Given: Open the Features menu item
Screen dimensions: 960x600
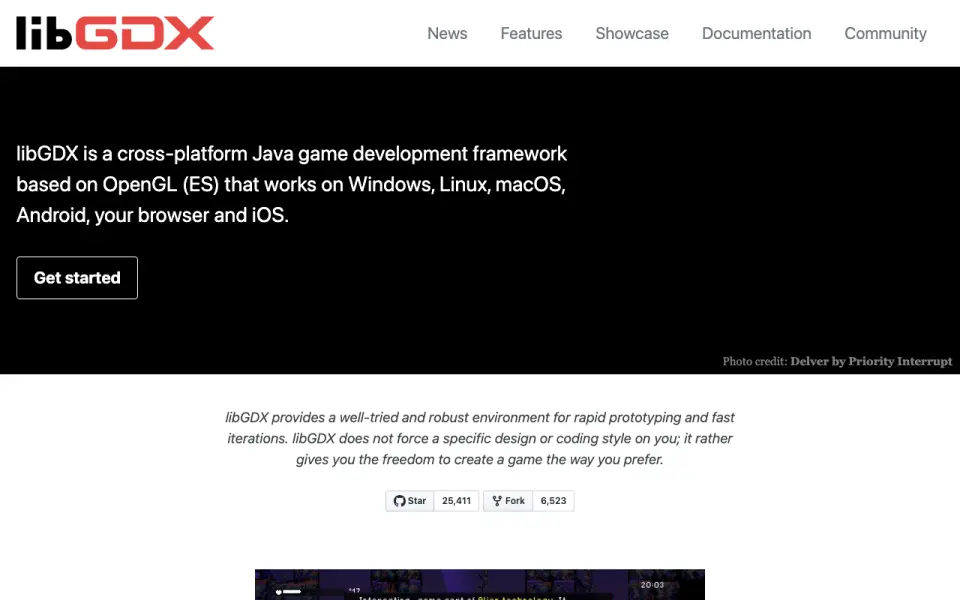Looking at the screenshot, I should click(531, 34).
